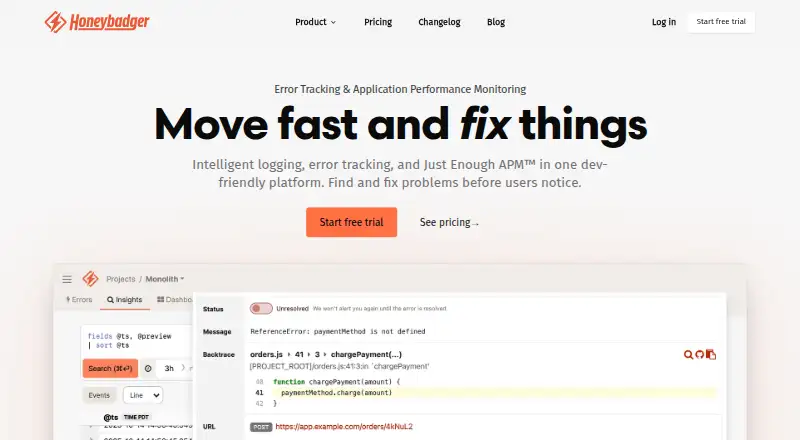Toggle the Unresolved status switch
The image size is (800, 440).
[x=261, y=308]
